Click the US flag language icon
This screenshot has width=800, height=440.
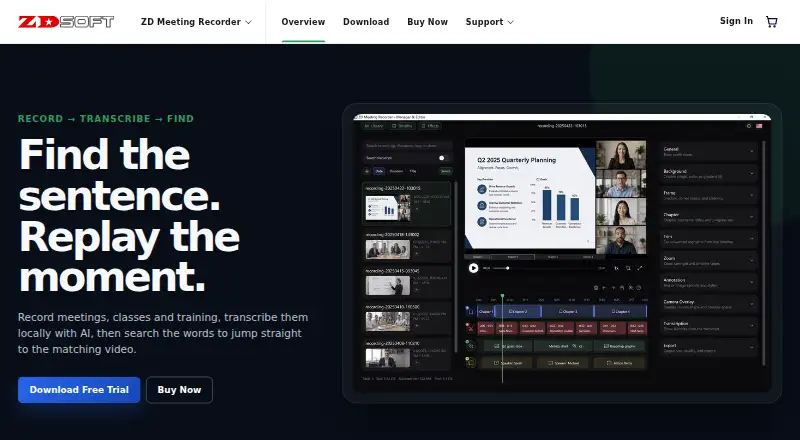tap(759, 126)
